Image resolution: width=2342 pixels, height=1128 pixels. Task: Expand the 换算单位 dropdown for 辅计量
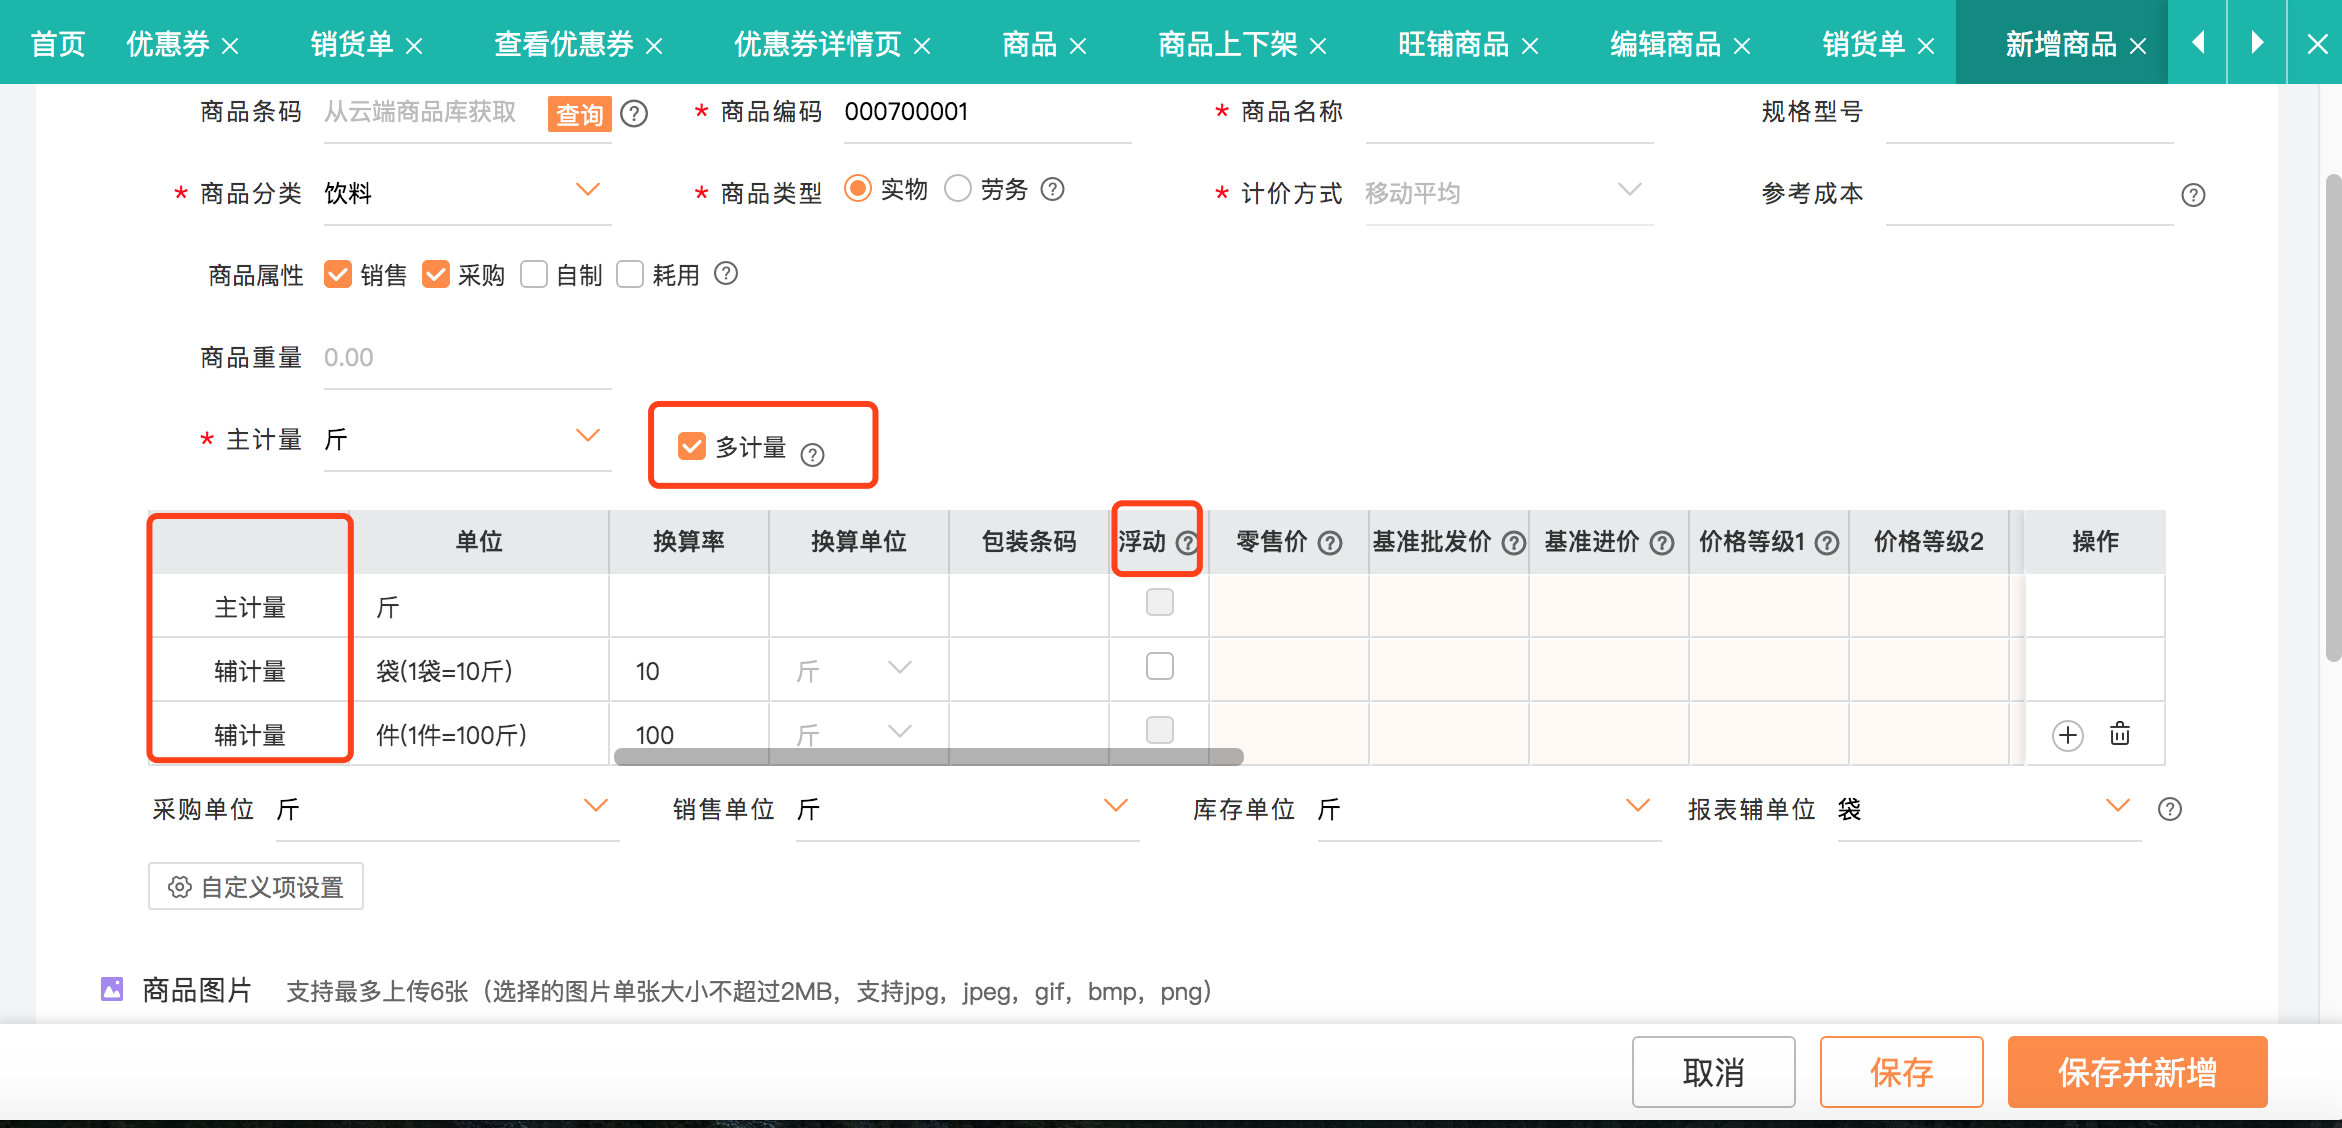pos(899,671)
